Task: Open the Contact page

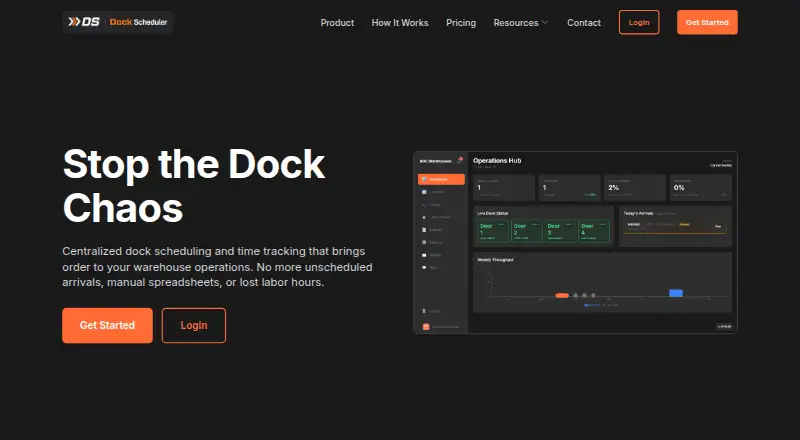Action: click(584, 23)
